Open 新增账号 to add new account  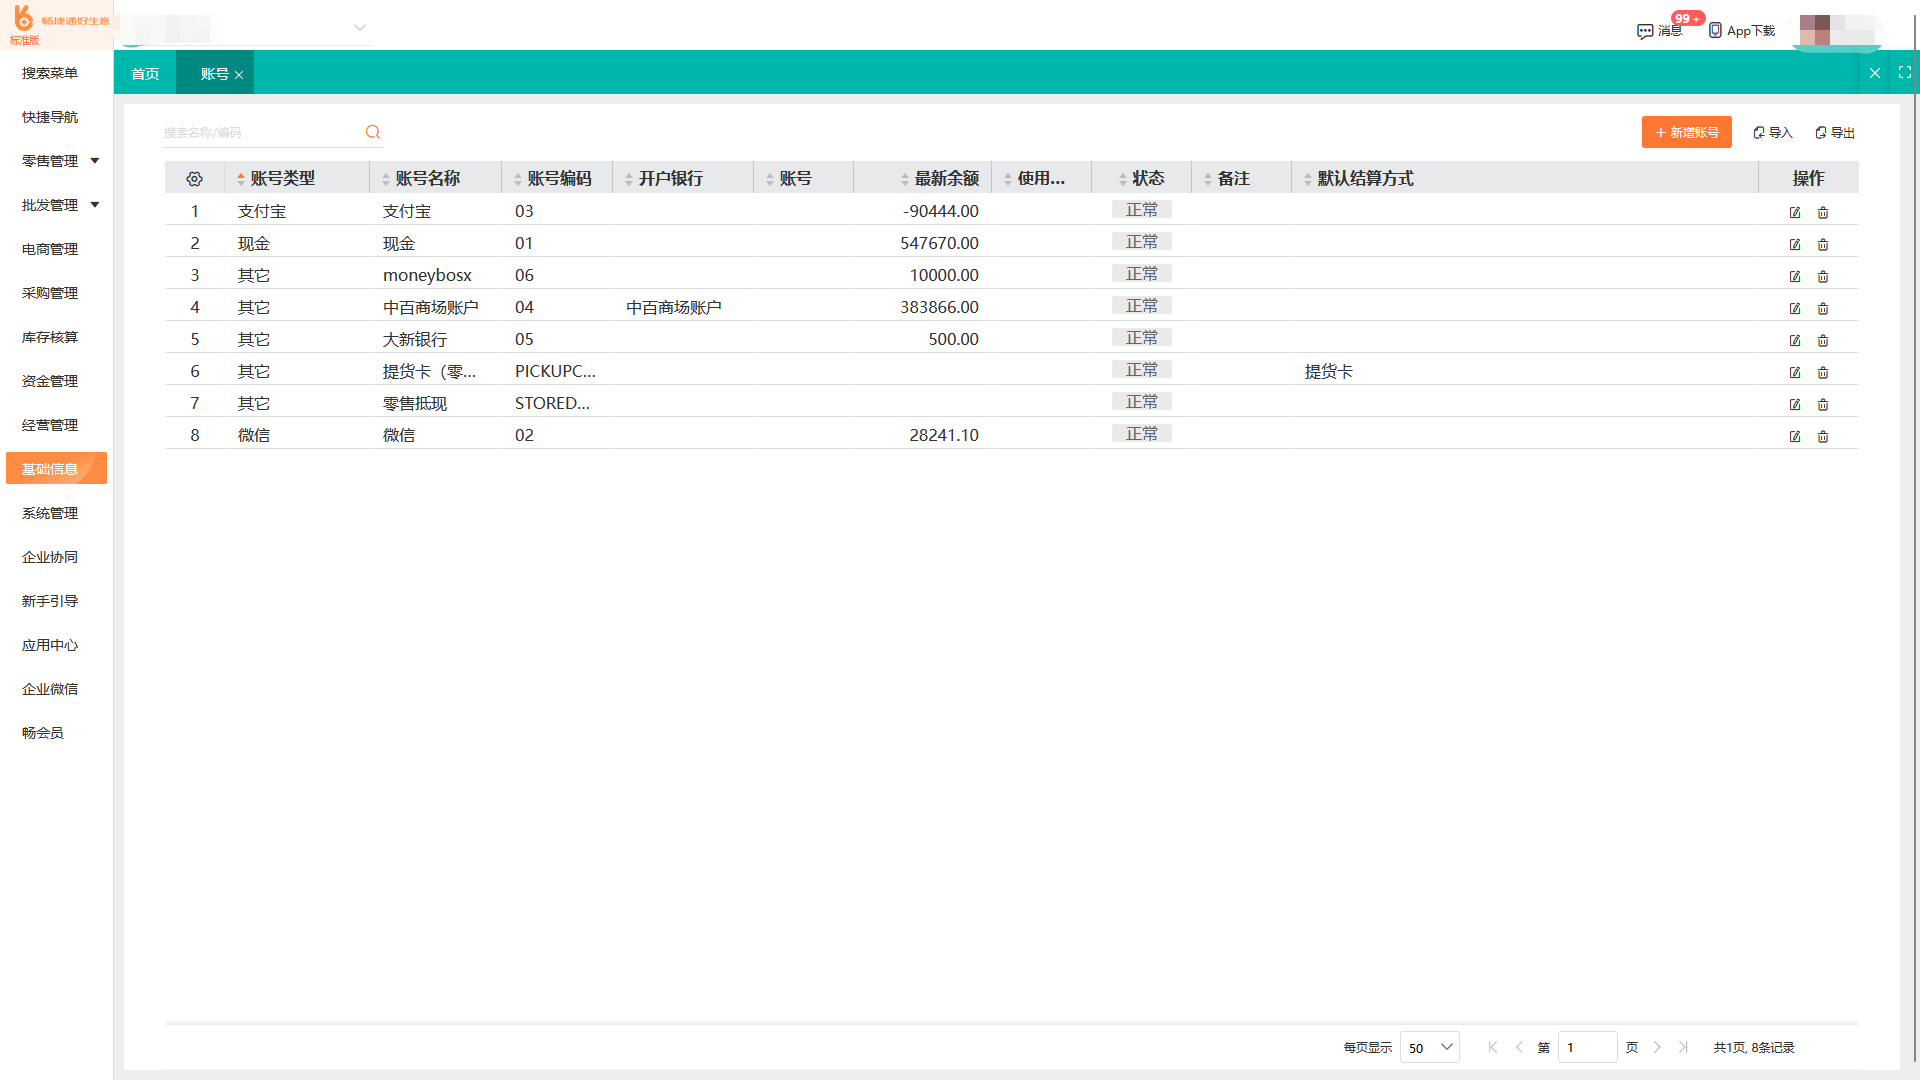point(1689,132)
